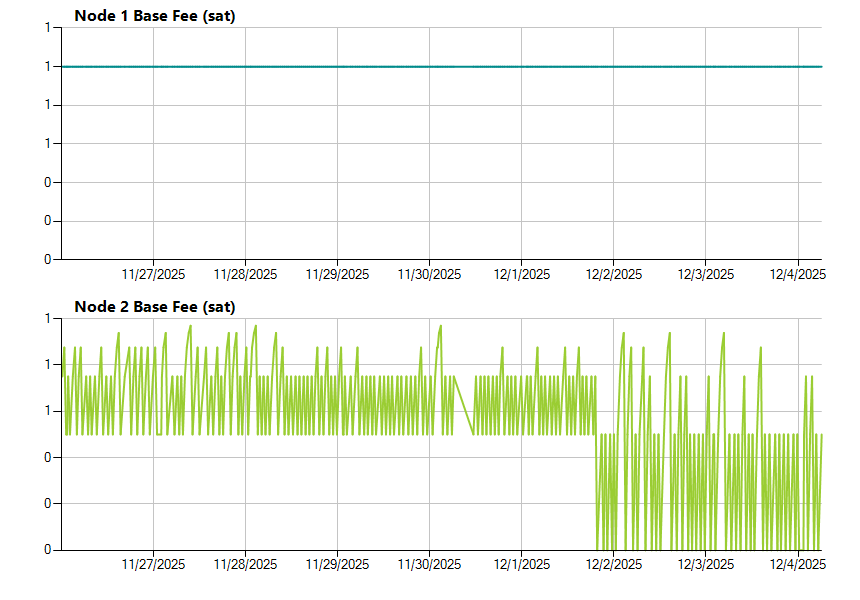
Task: Click the Node 1 Base Fee chart title
Action: 155,15
